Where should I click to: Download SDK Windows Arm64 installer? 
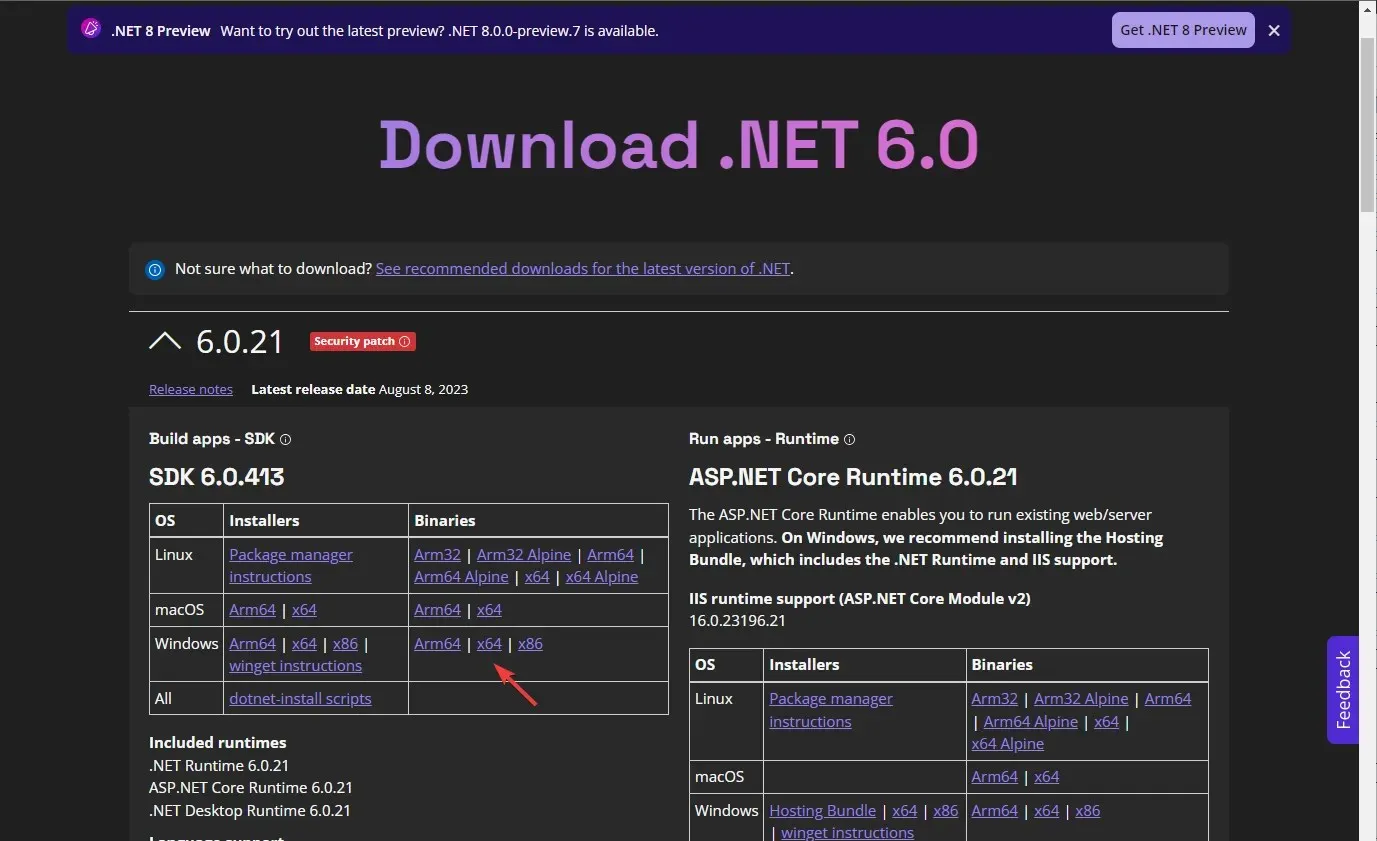252,643
